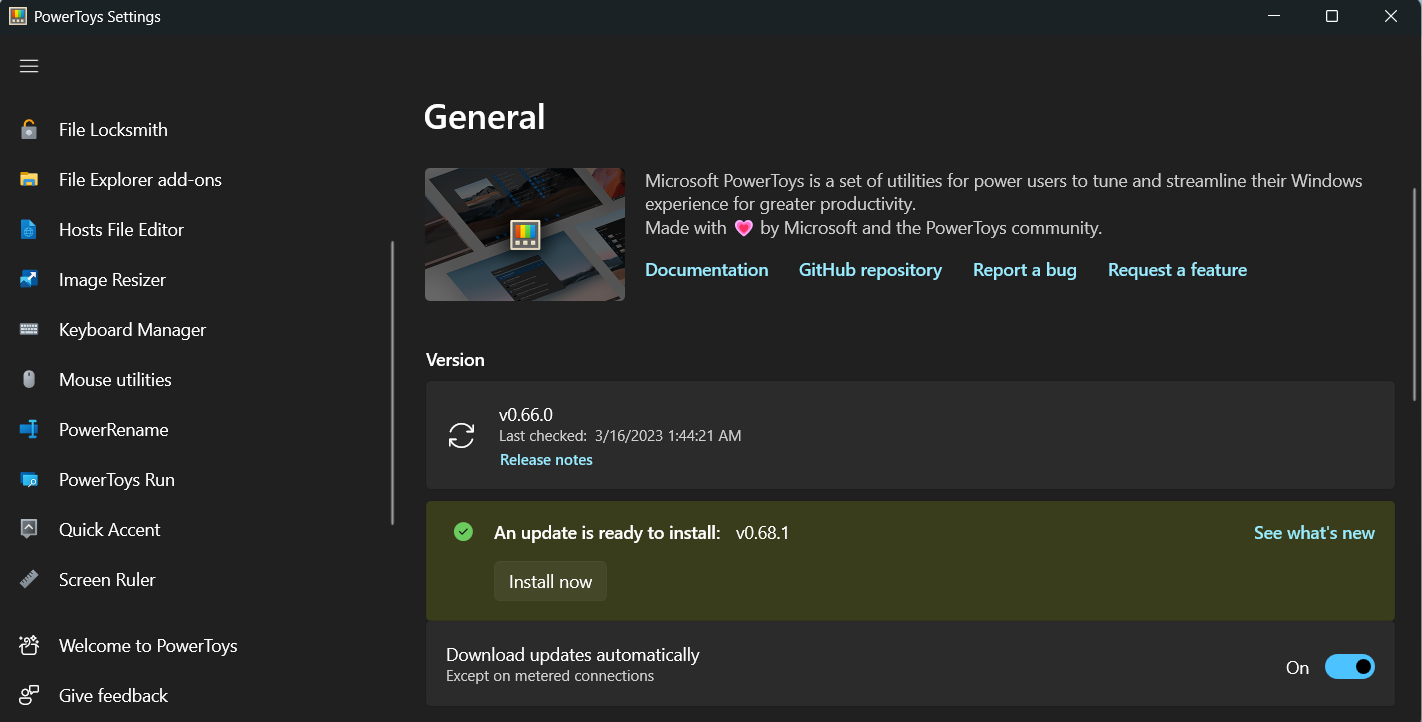Open Image Resizer using its sidebar icon
Viewport: 1422px width, 722px height.
point(30,279)
